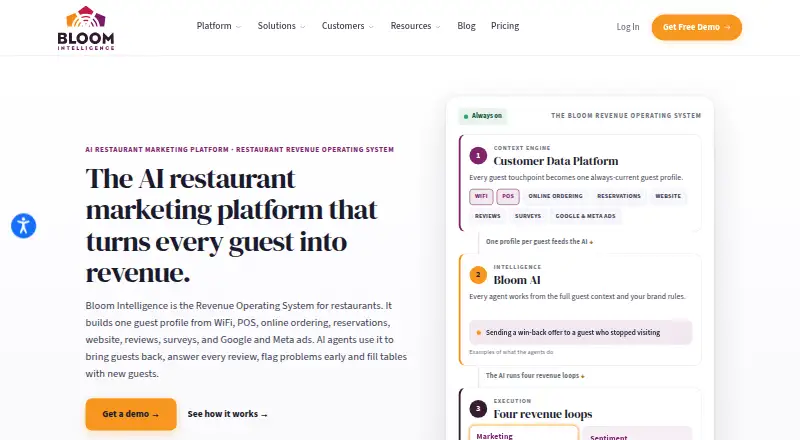Select the SURVEYS chip
Image resolution: width=800 pixels, height=440 pixels.
(528, 216)
